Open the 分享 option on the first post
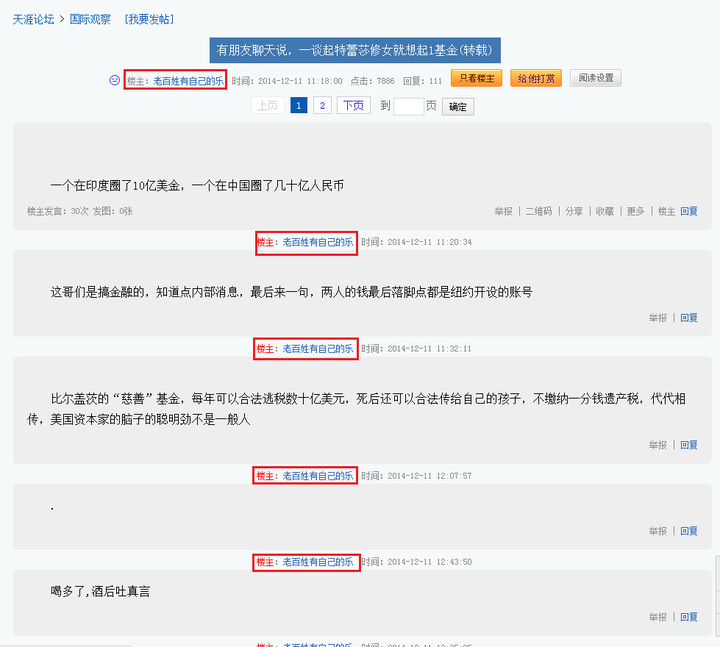The height and width of the screenshot is (647, 720). coord(573,211)
